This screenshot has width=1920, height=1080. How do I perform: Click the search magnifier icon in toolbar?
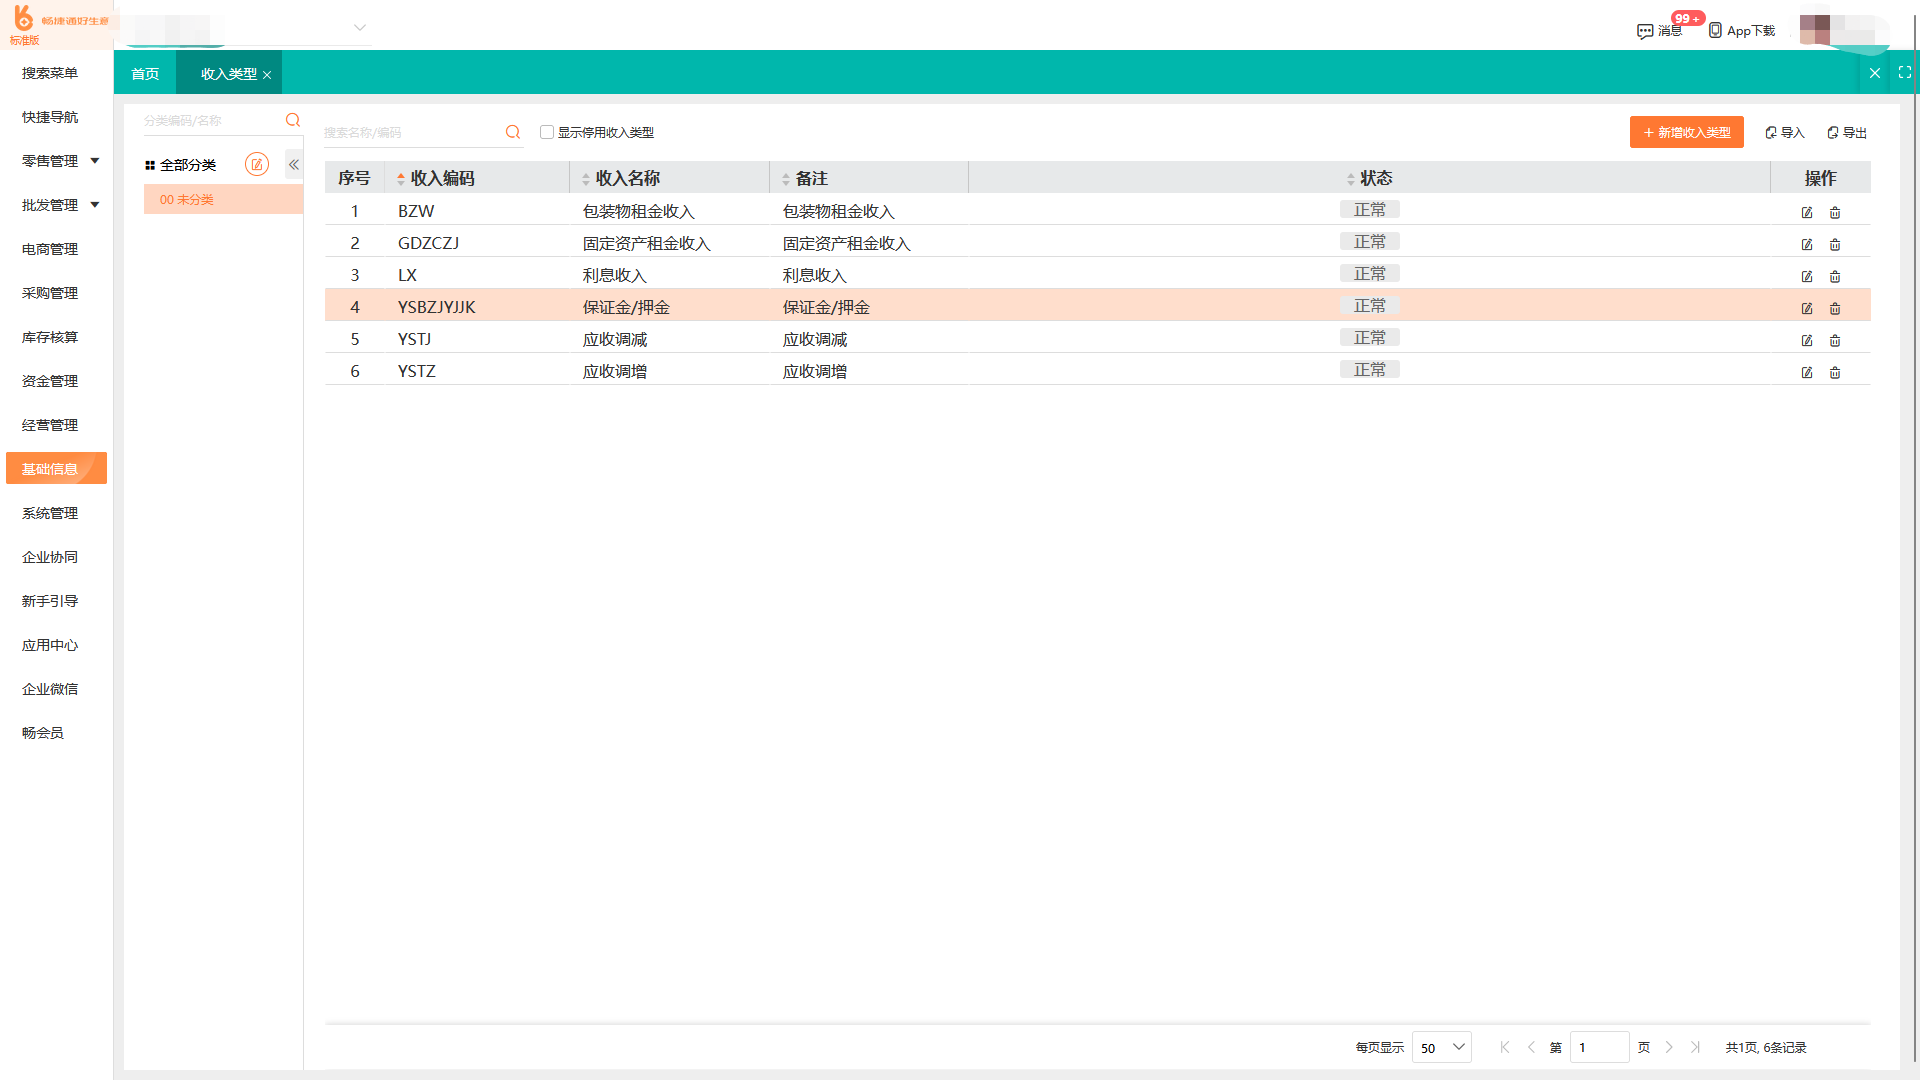514,132
